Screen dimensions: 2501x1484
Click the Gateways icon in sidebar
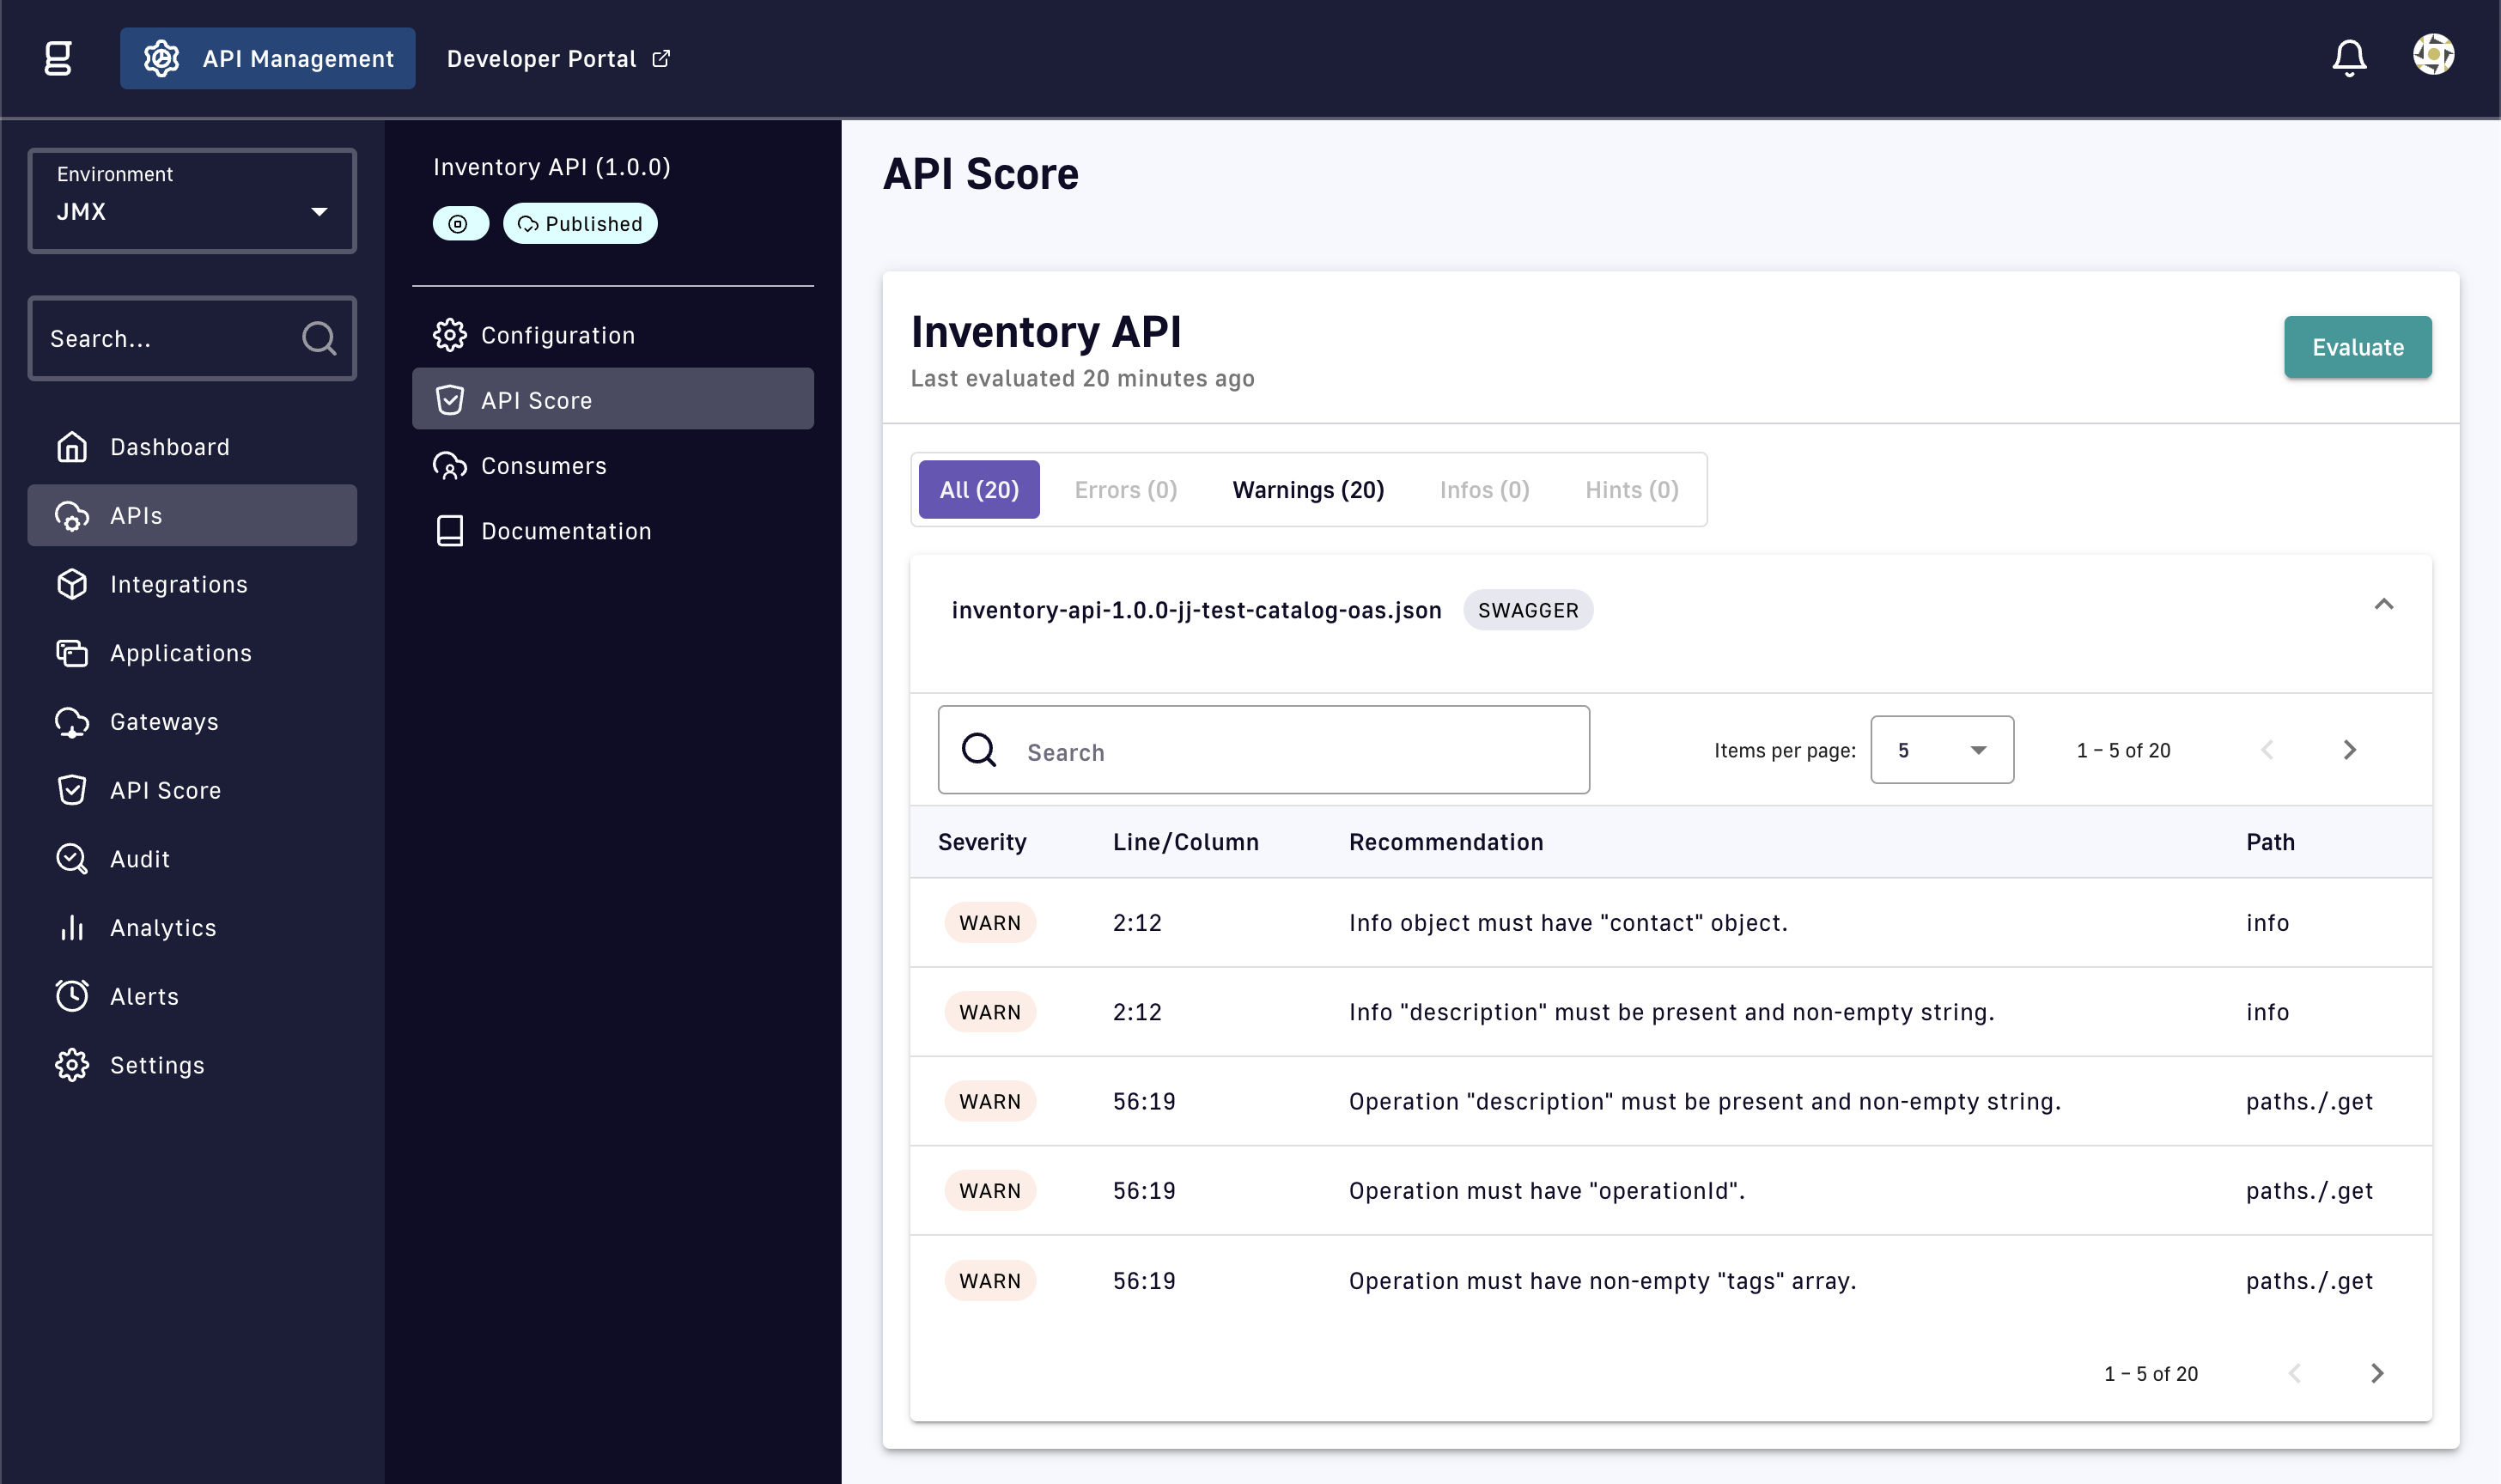point(70,721)
